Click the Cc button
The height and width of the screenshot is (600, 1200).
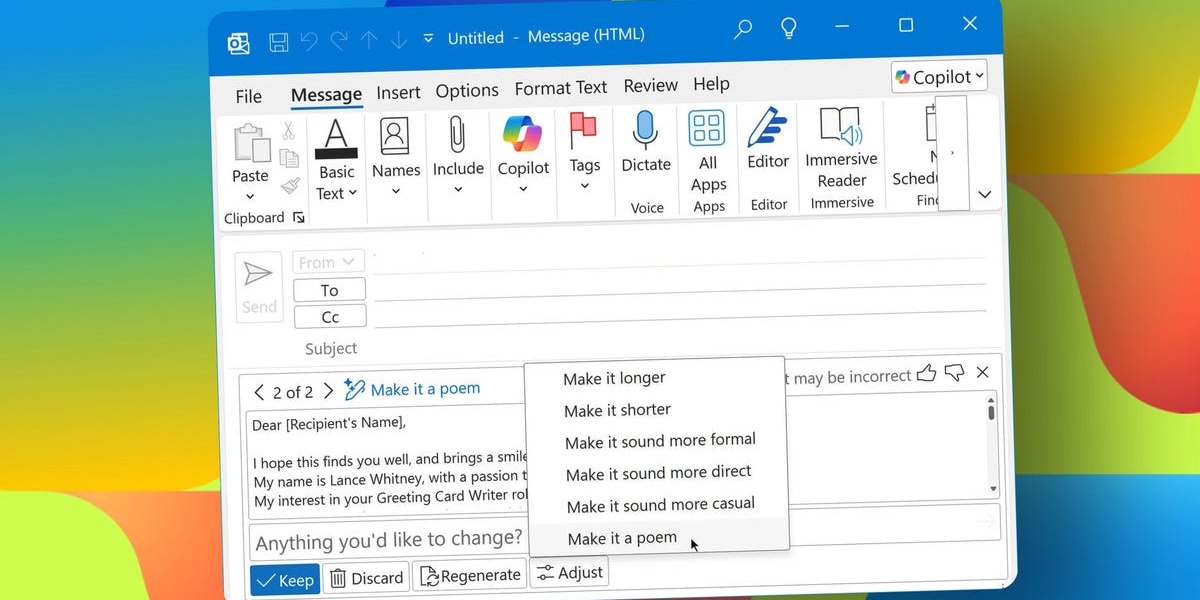[x=330, y=317]
